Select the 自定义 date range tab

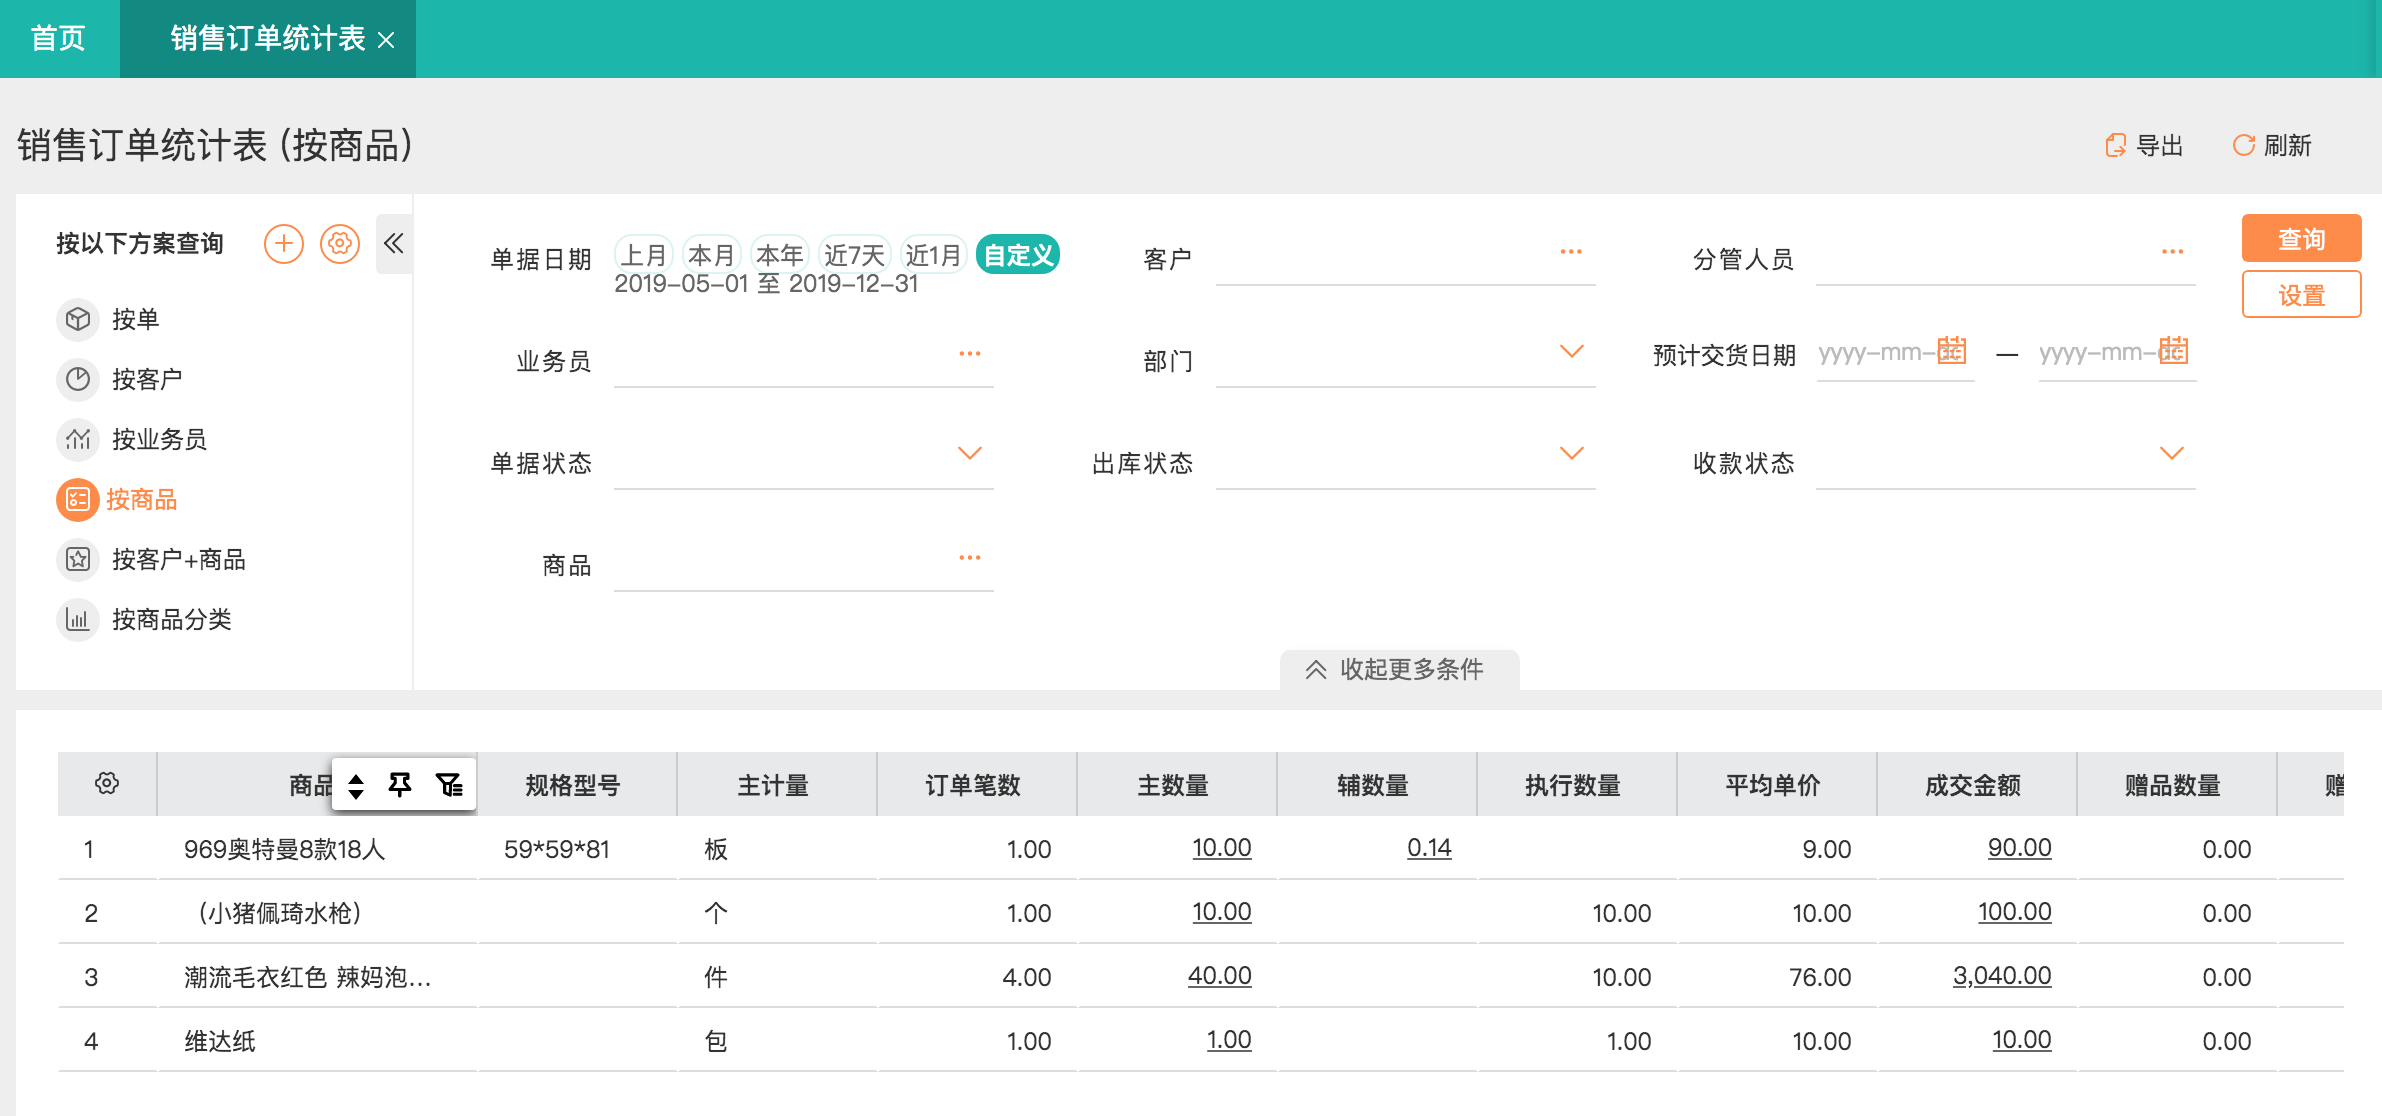point(1021,254)
